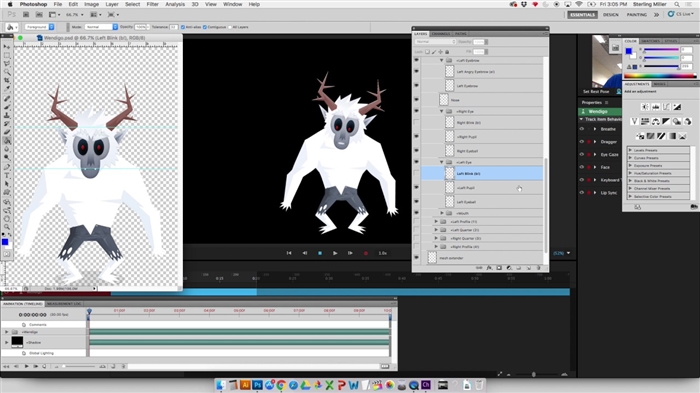Expand the +Right Quarter layer group
Screen dimensions: 700x393
[x=436, y=238]
